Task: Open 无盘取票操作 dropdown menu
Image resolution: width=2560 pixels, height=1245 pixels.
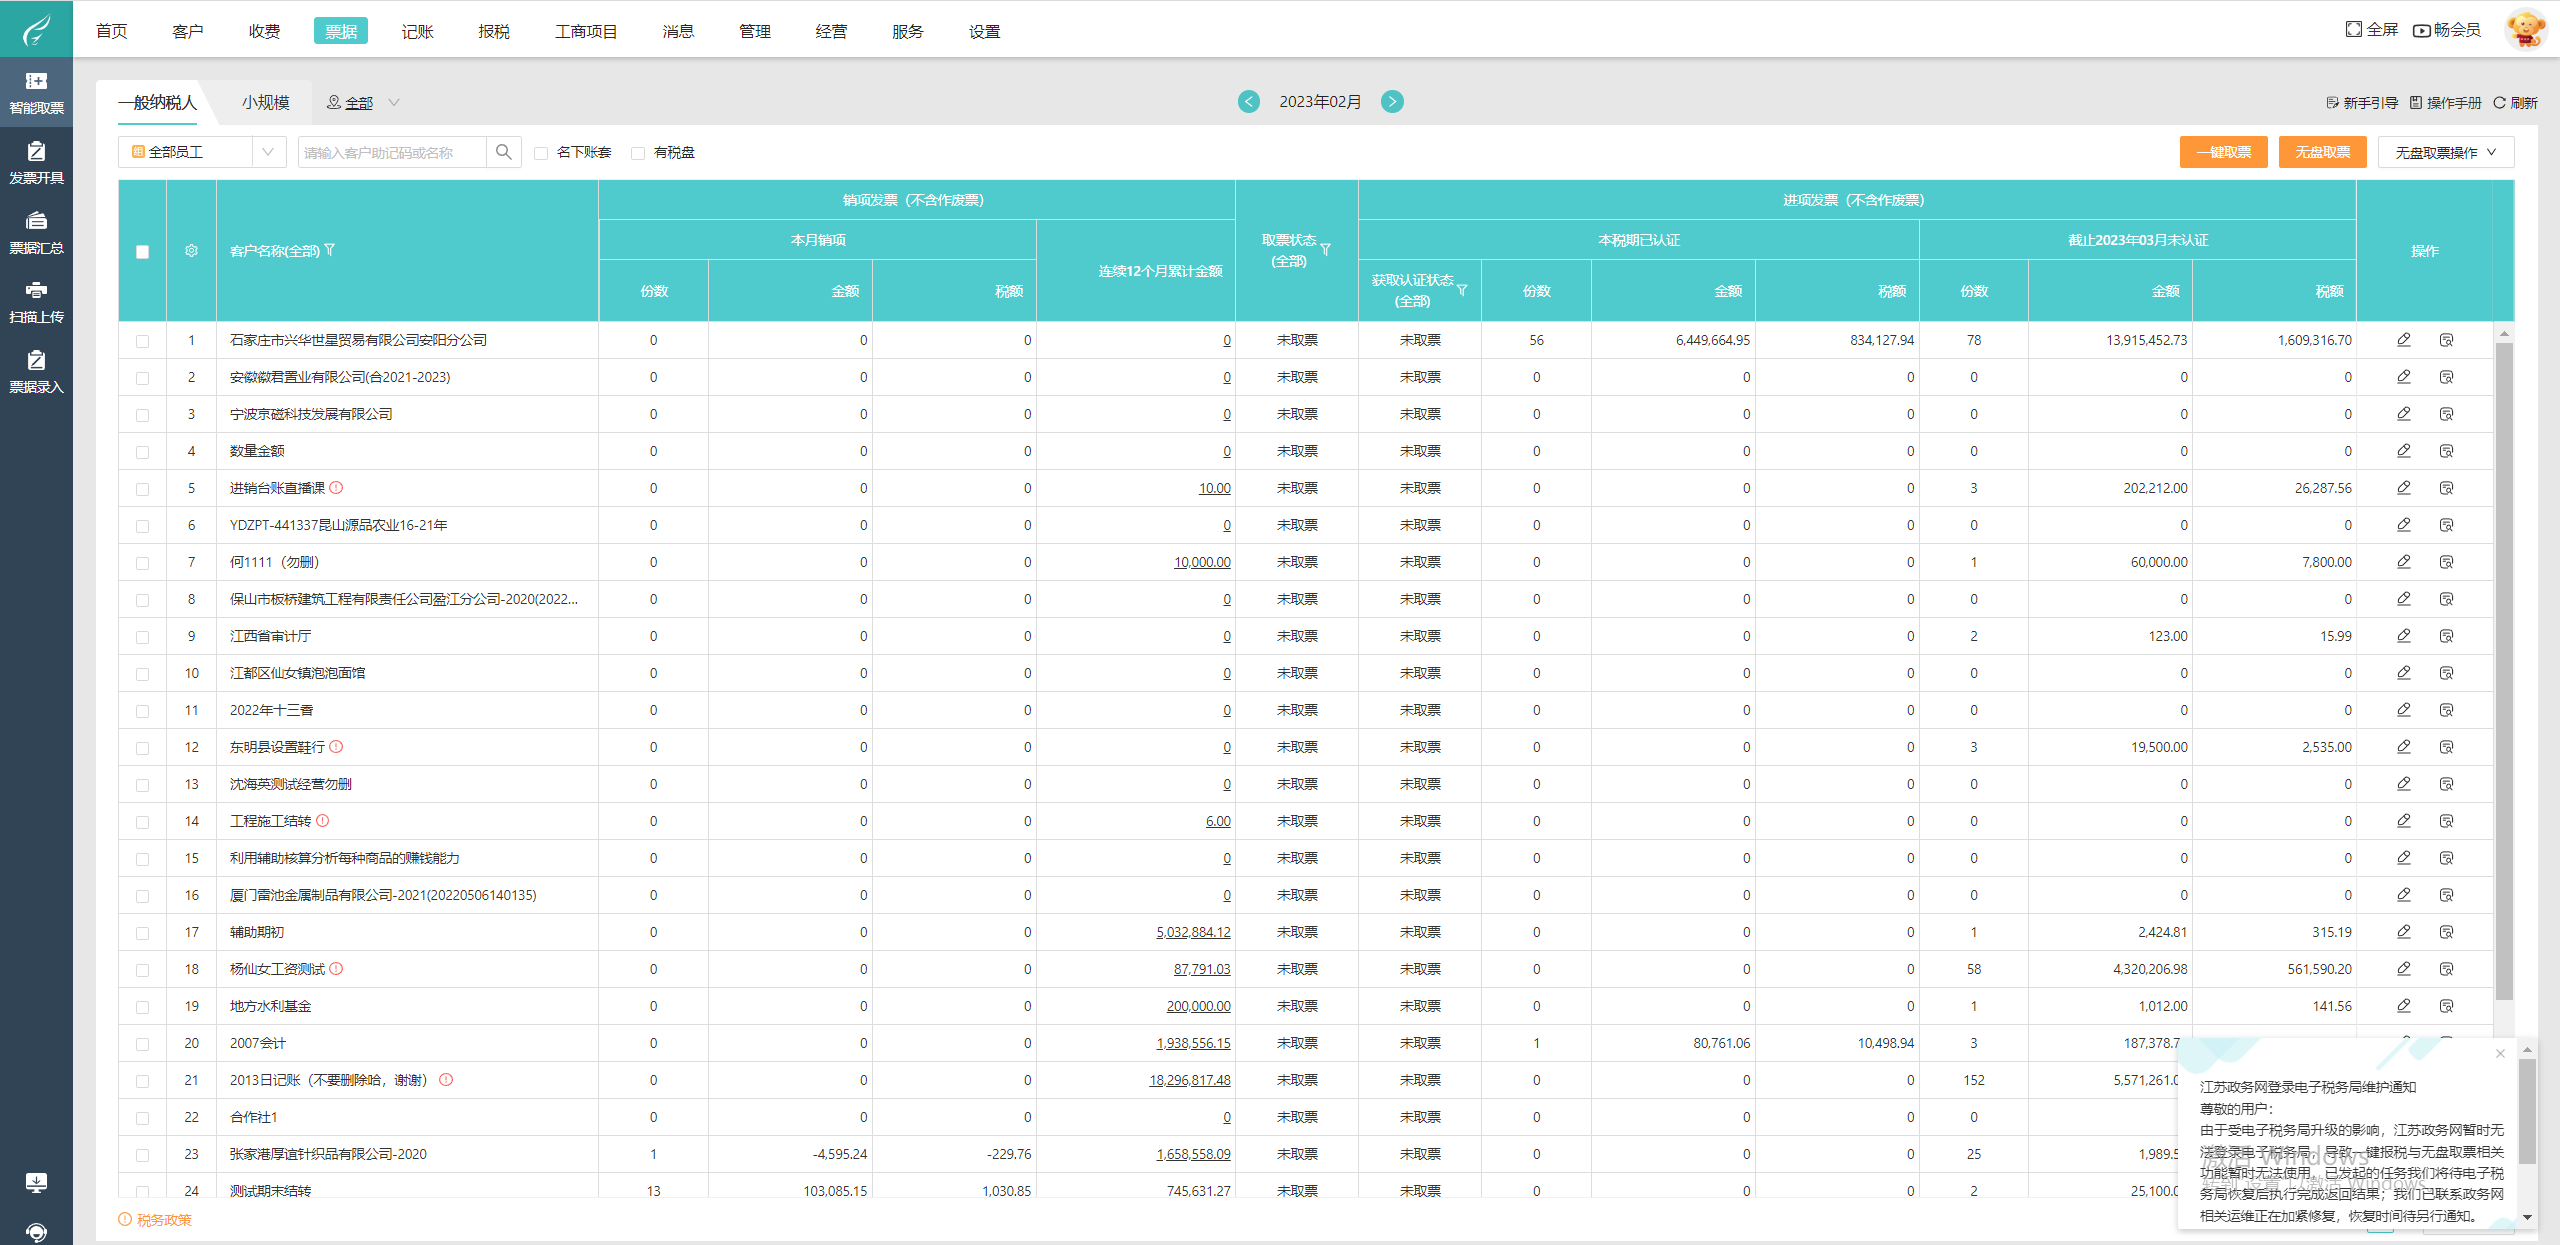Action: (x=2444, y=152)
